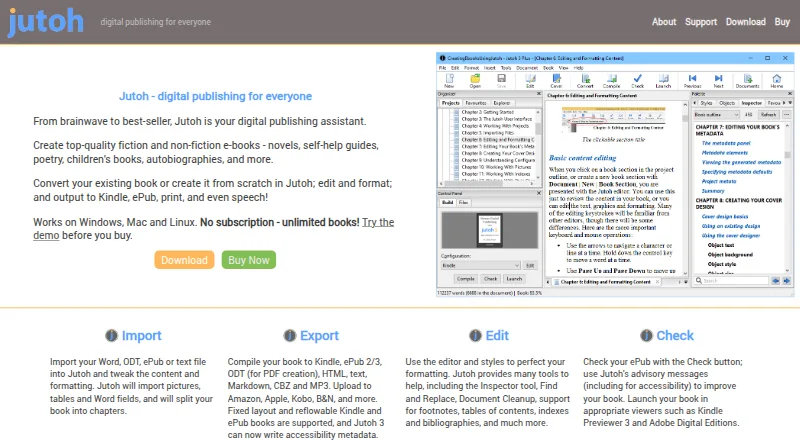The image size is (800, 440).
Task: Click the Launch toolbar icon in the app screenshot
Action: pos(663,81)
